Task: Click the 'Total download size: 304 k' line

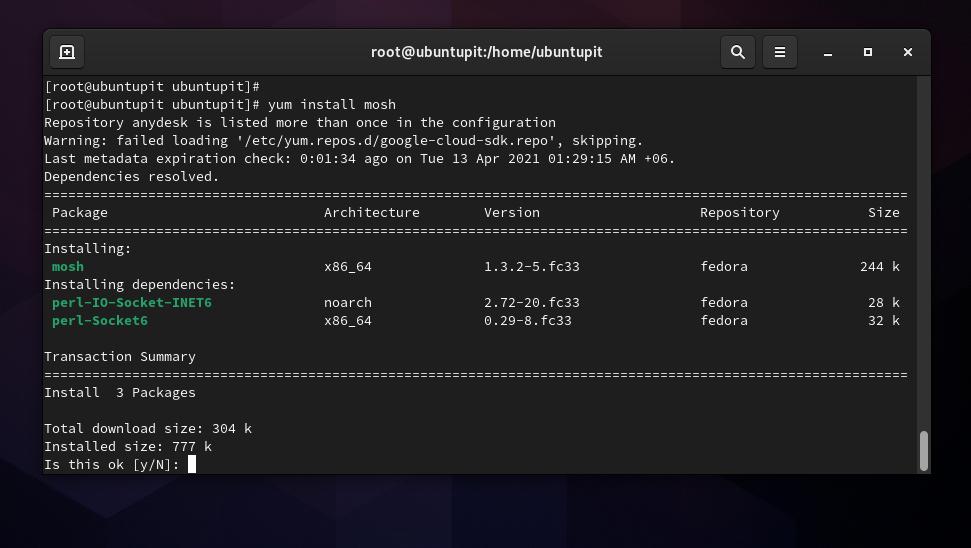Action: pyautogui.click(x=148, y=428)
